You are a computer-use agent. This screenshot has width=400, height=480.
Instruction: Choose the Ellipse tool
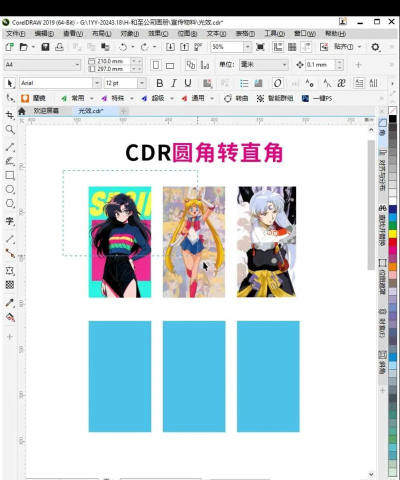click(10, 189)
